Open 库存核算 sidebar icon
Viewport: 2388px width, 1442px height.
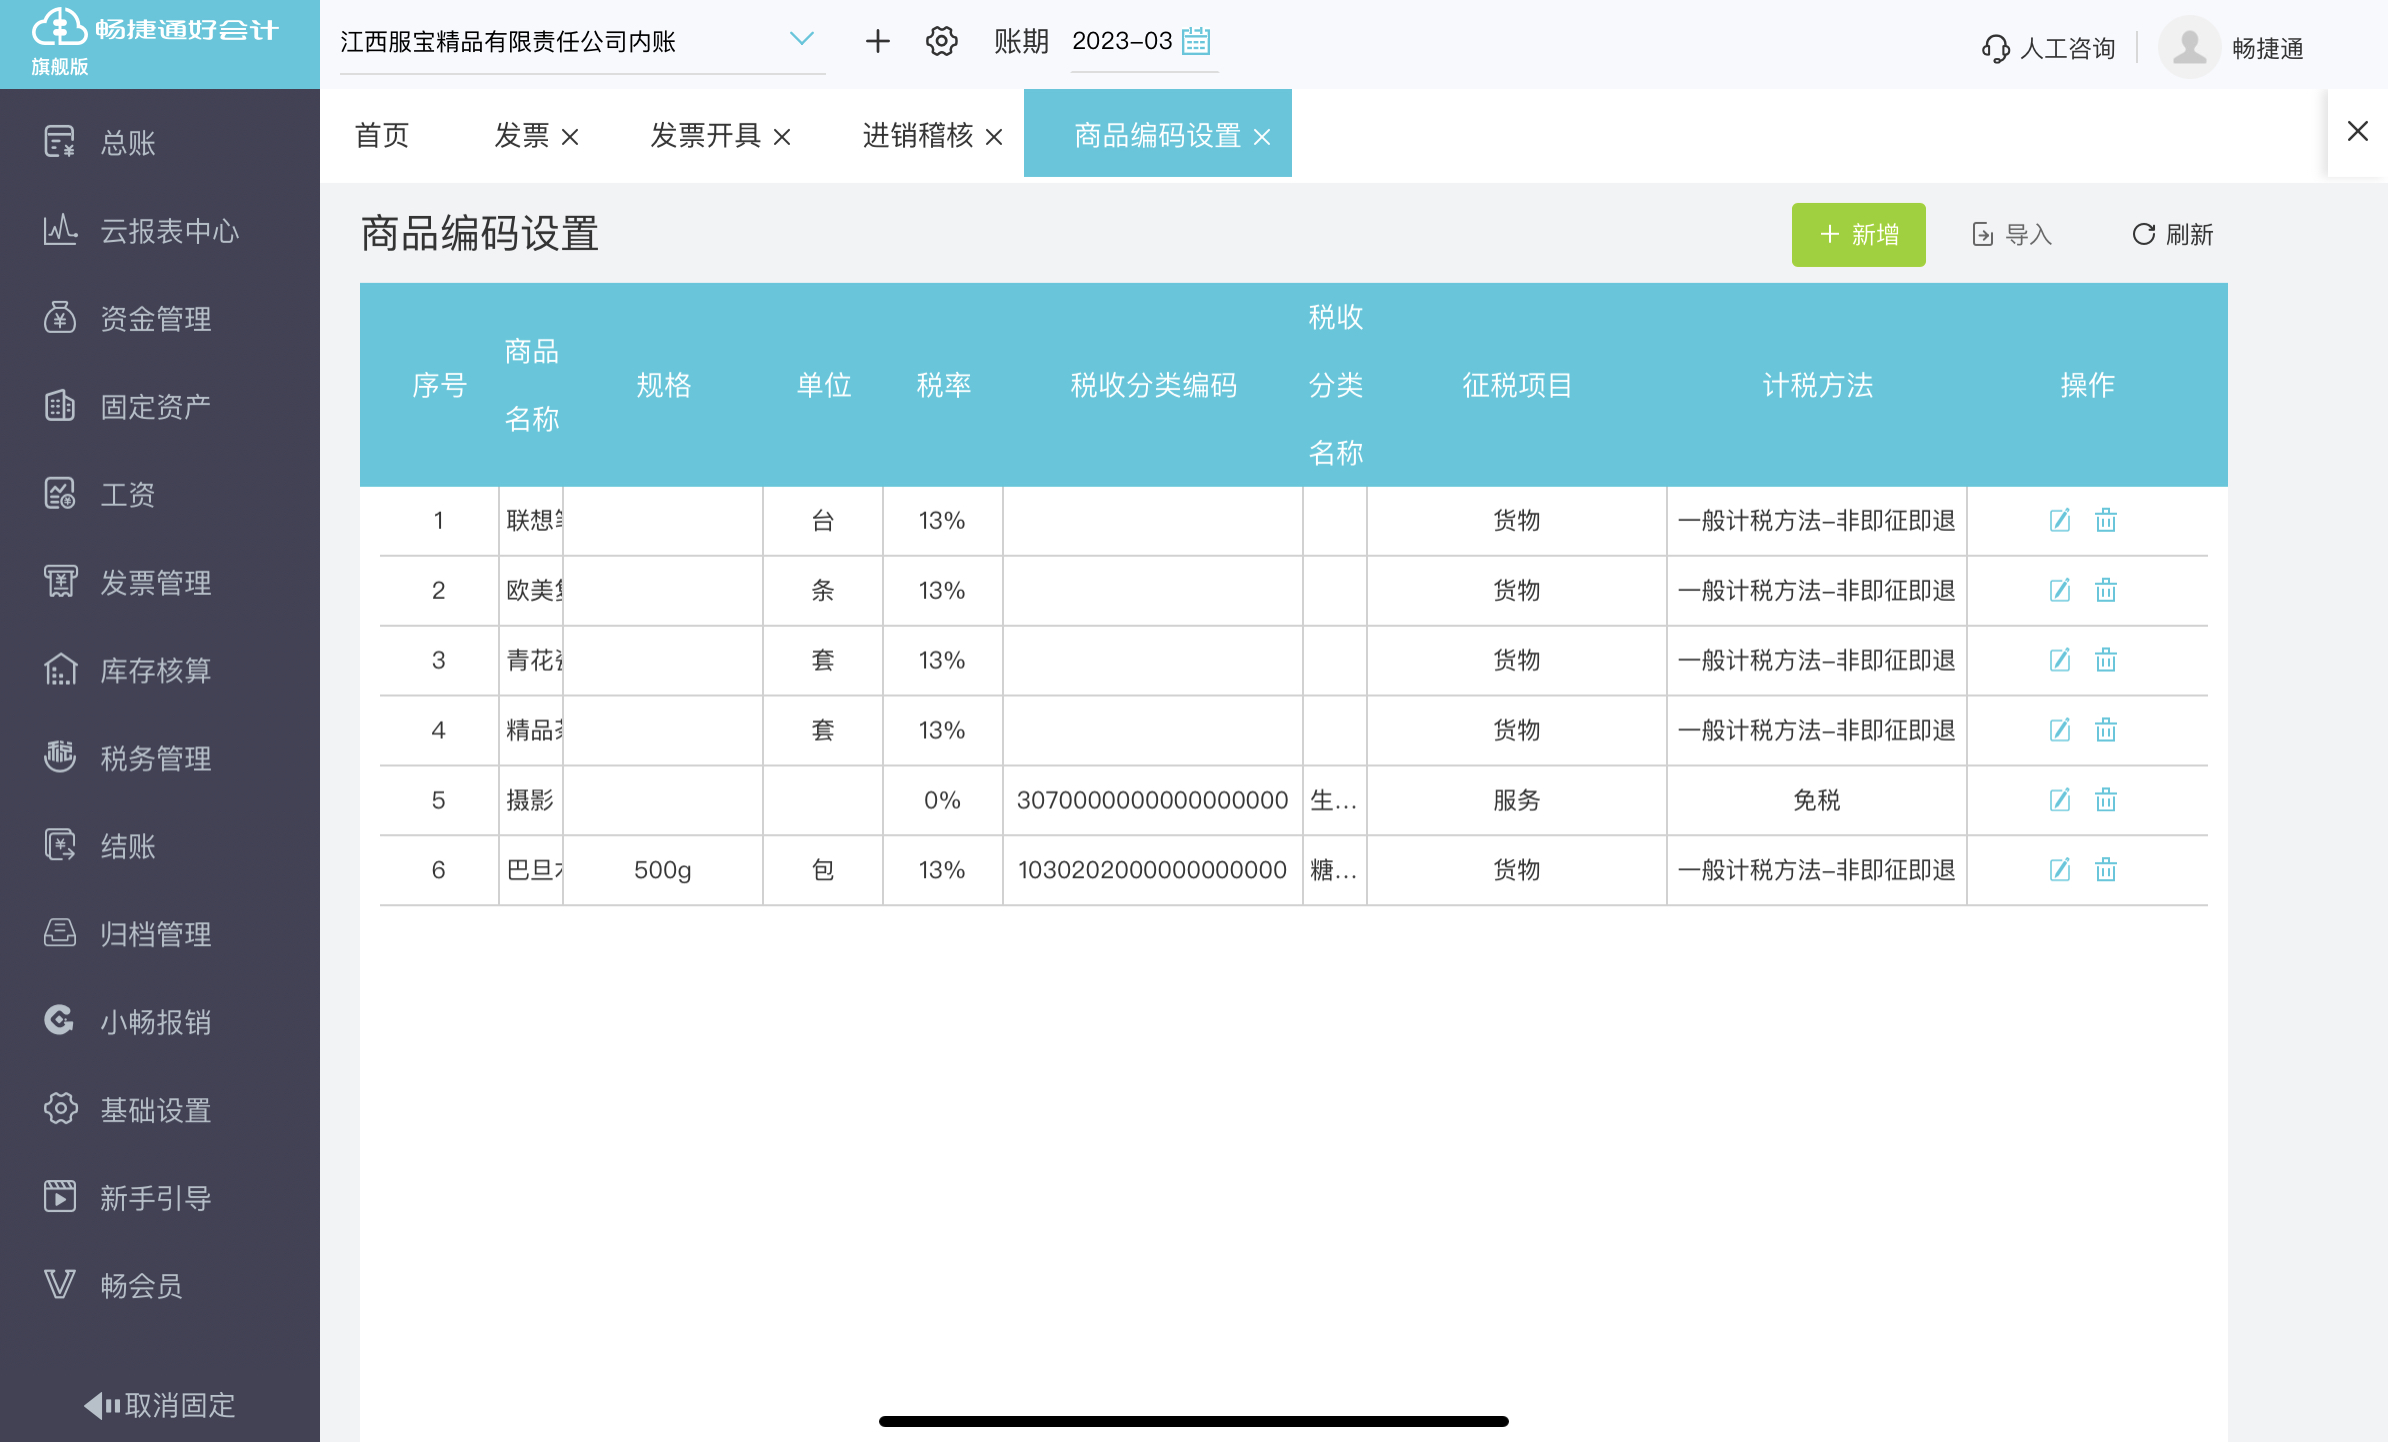[x=61, y=671]
